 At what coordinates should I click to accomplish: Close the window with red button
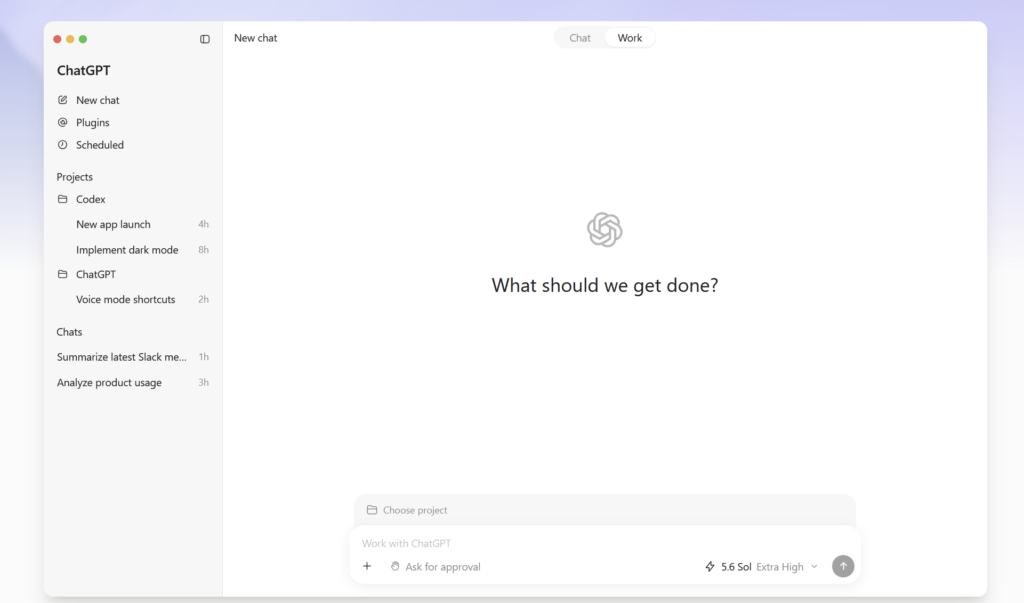57,39
